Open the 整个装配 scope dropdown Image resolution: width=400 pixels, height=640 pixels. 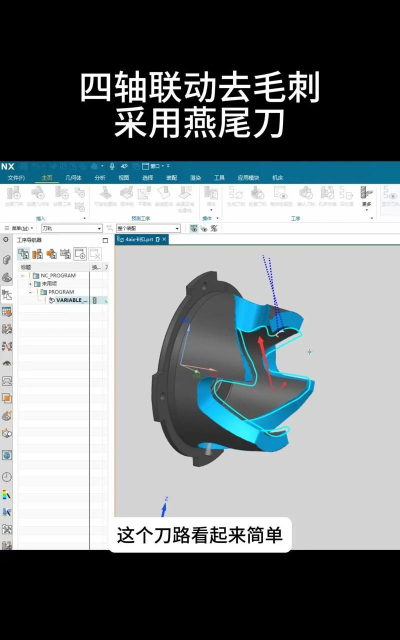pyautogui.click(x=148, y=229)
